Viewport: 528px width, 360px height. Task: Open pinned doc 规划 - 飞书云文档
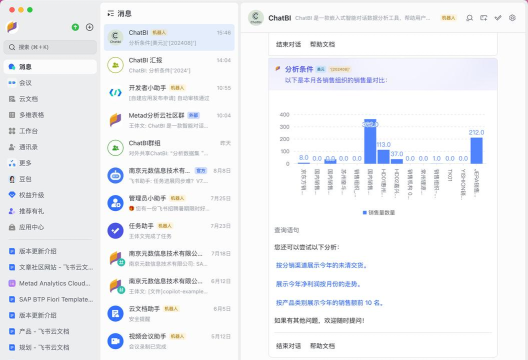pyautogui.click(x=50, y=347)
